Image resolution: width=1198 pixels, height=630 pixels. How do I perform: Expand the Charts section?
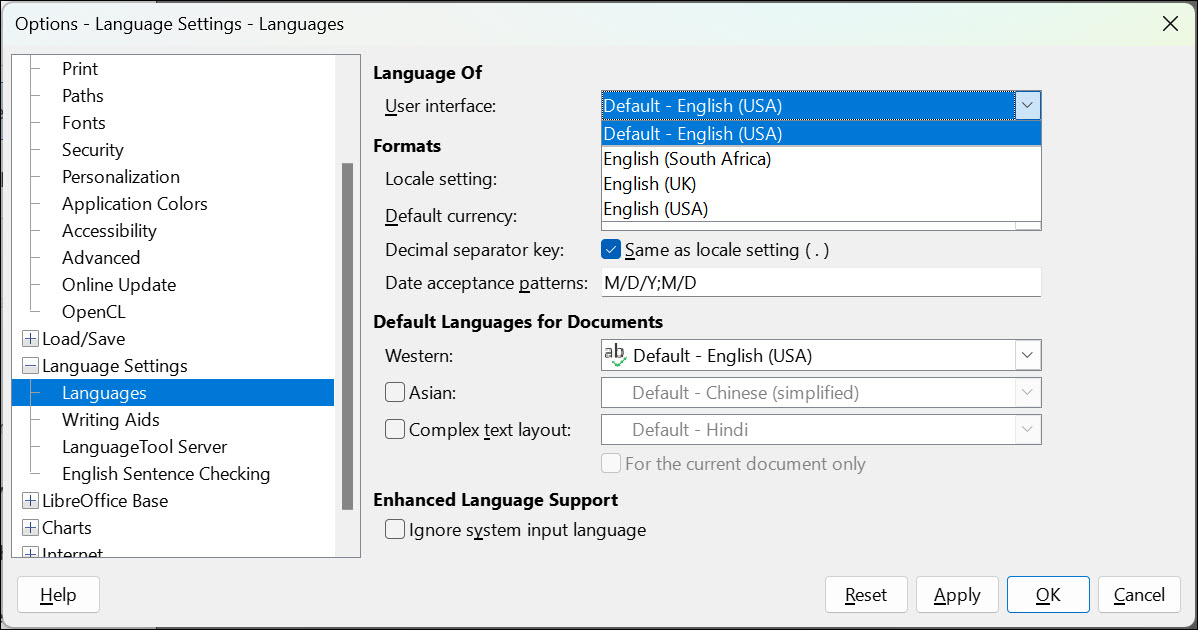click(29, 527)
